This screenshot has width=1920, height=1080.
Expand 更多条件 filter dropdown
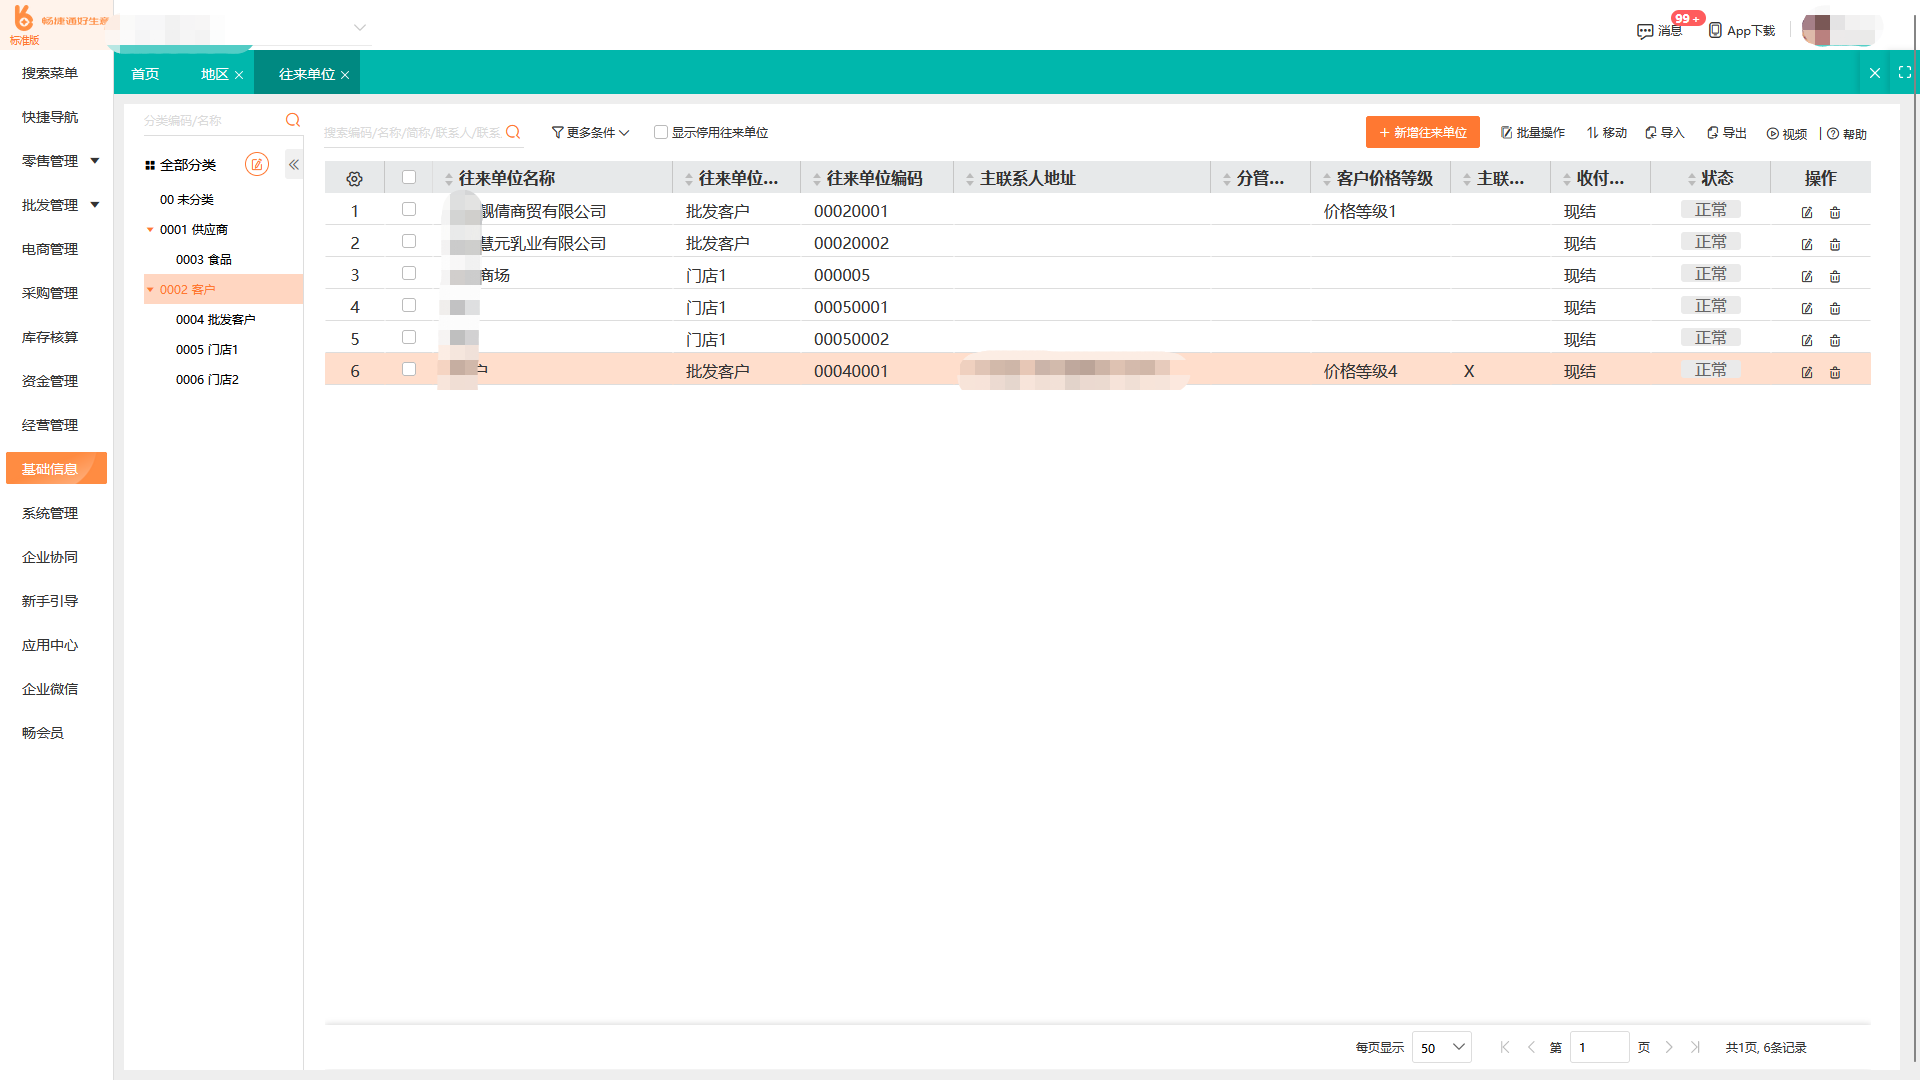coord(593,132)
